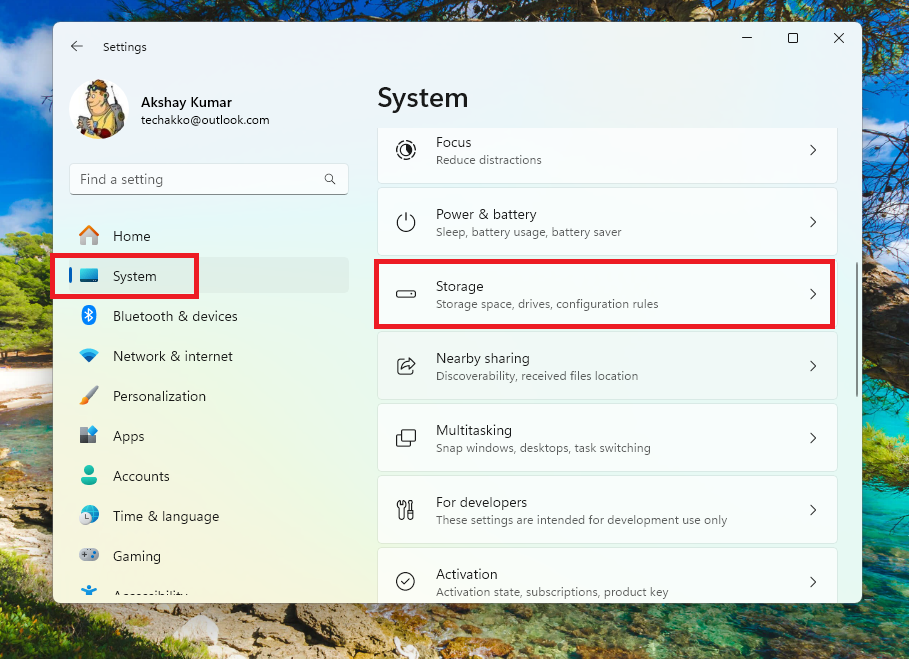Image resolution: width=909 pixels, height=659 pixels.
Task: Click the vertical scrollbar in System page
Action: [856, 329]
